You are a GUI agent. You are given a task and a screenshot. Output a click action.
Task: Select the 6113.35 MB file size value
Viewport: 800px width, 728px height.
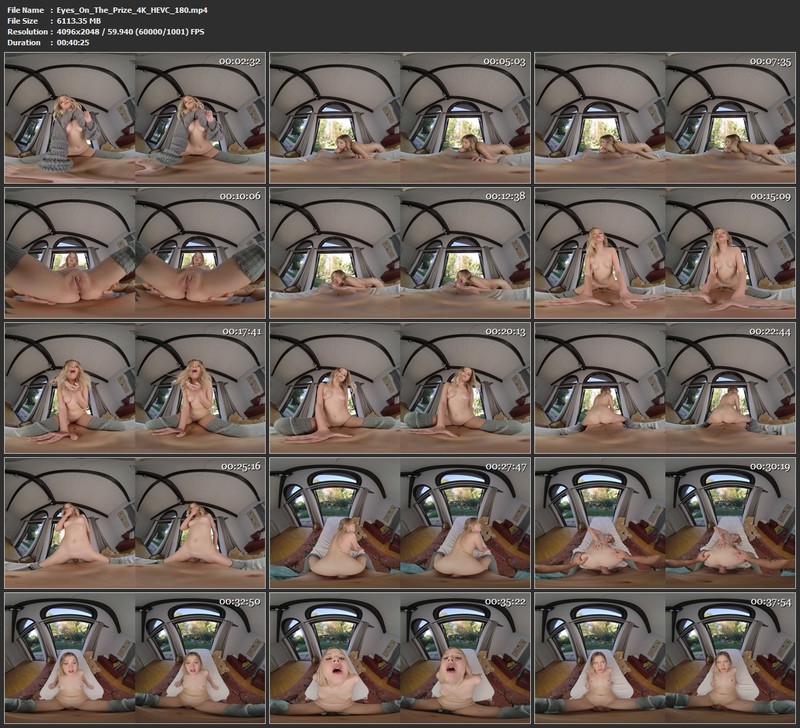click(79, 21)
